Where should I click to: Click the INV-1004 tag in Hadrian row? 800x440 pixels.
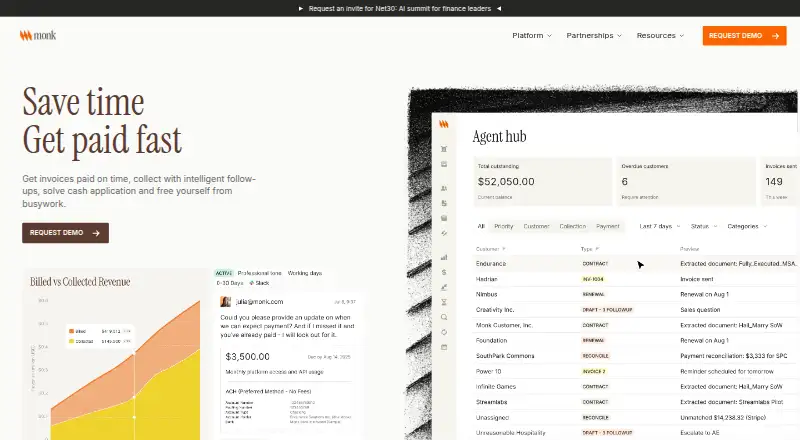593,279
